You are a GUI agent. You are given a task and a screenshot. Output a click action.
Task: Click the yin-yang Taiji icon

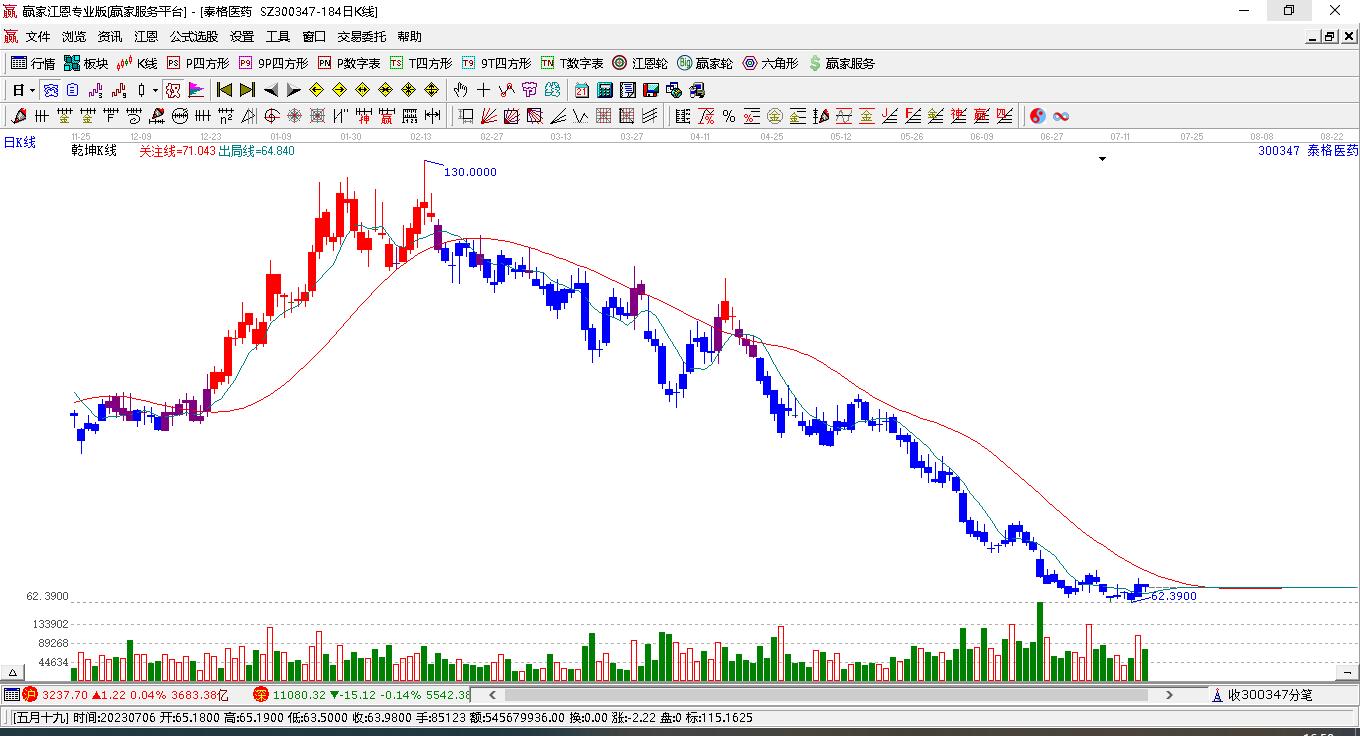click(x=1037, y=116)
